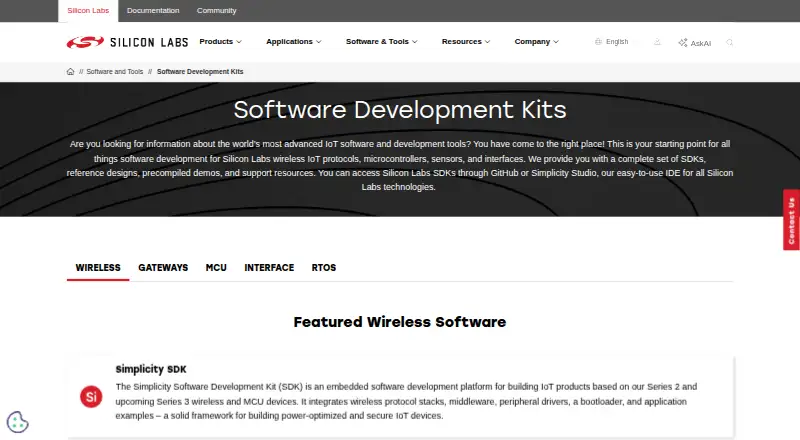The image size is (800, 440).
Task: Select the WIRELESS tab
Action: [x=98, y=267]
